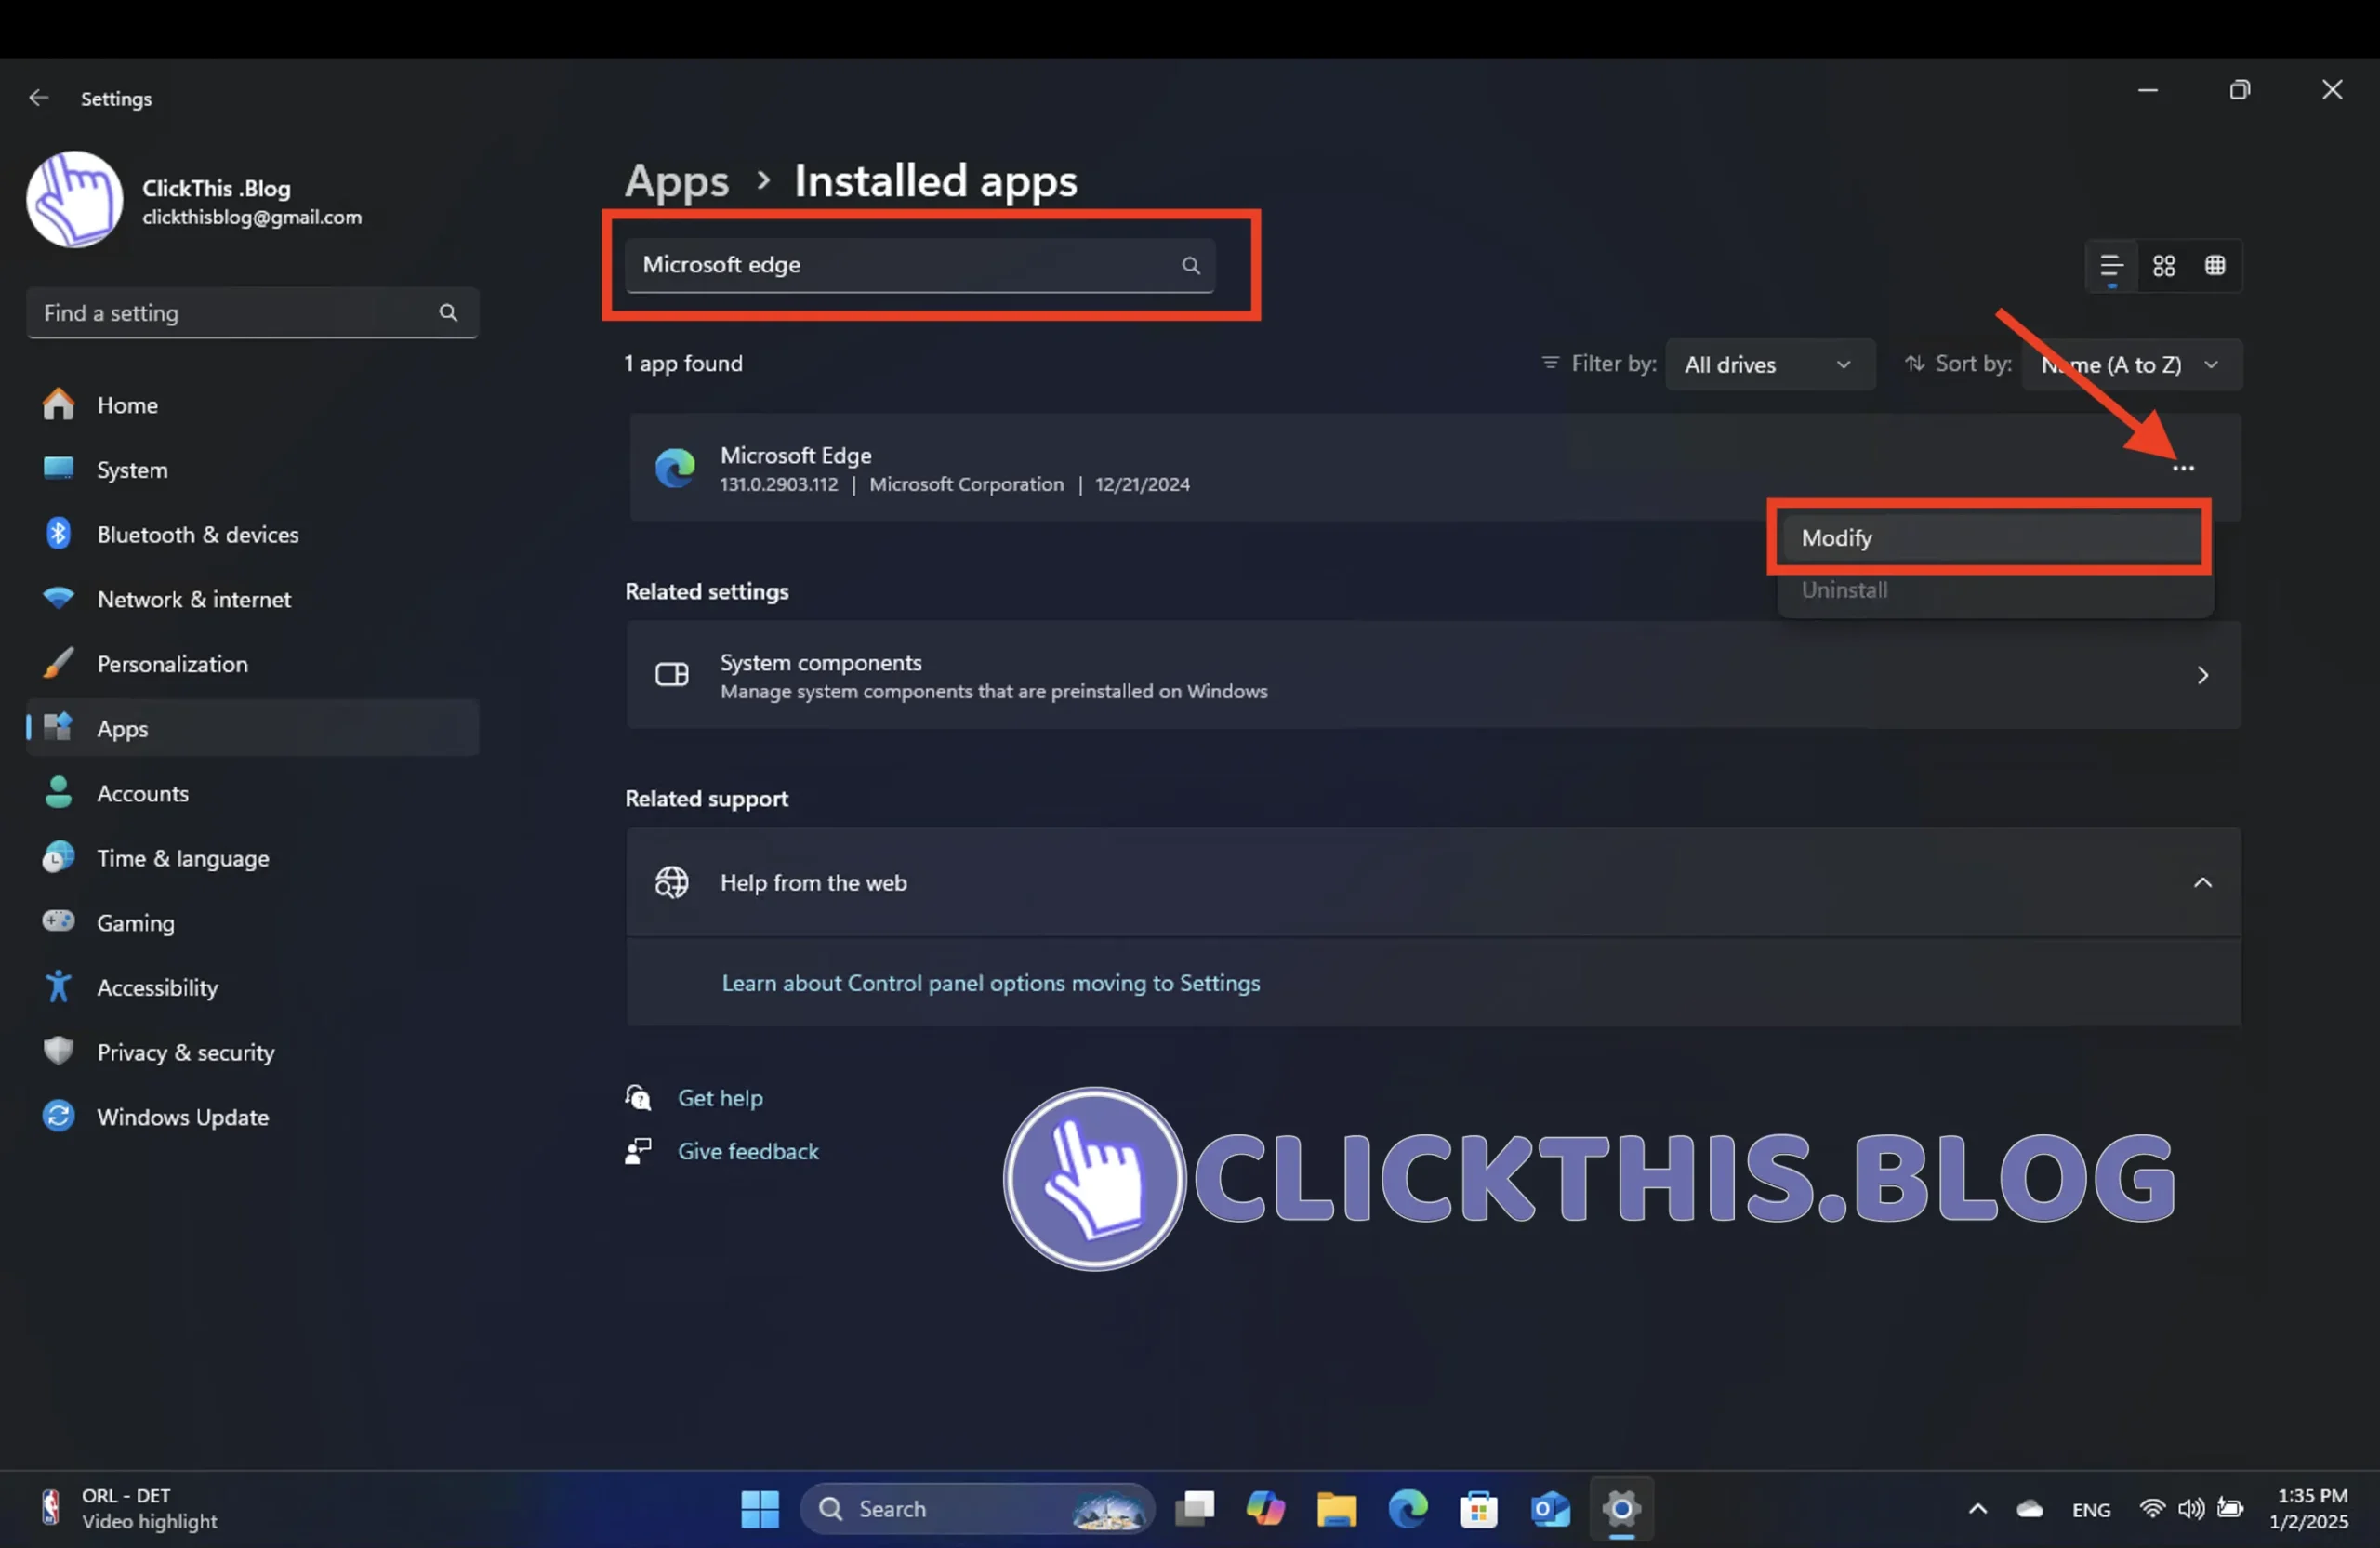Click the Microsoft Edge app name
The width and height of the screenshot is (2380, 1548).
click(x=796, y=456)
